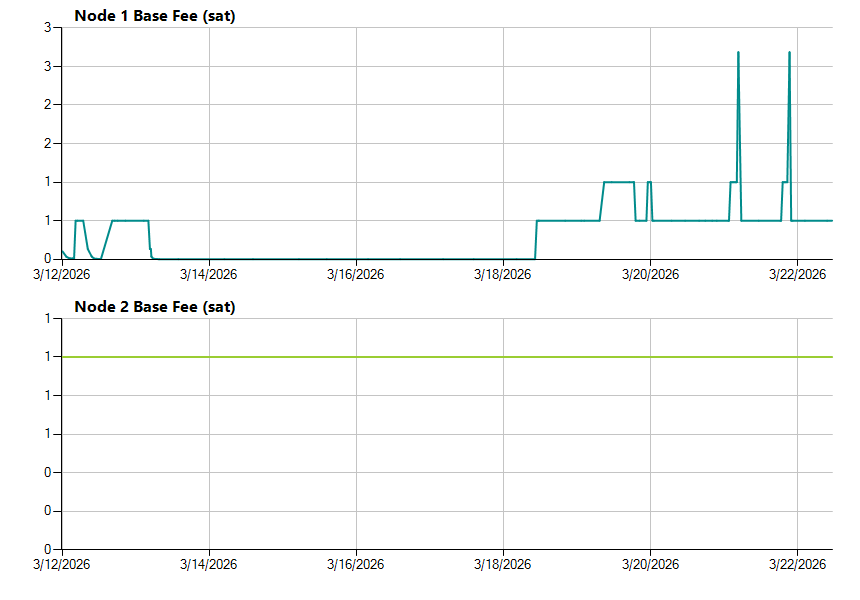The image size is (860, 600).
Task: Click the "Node 1 Base Fee (sat)" chart title
Action: (155, 15)
